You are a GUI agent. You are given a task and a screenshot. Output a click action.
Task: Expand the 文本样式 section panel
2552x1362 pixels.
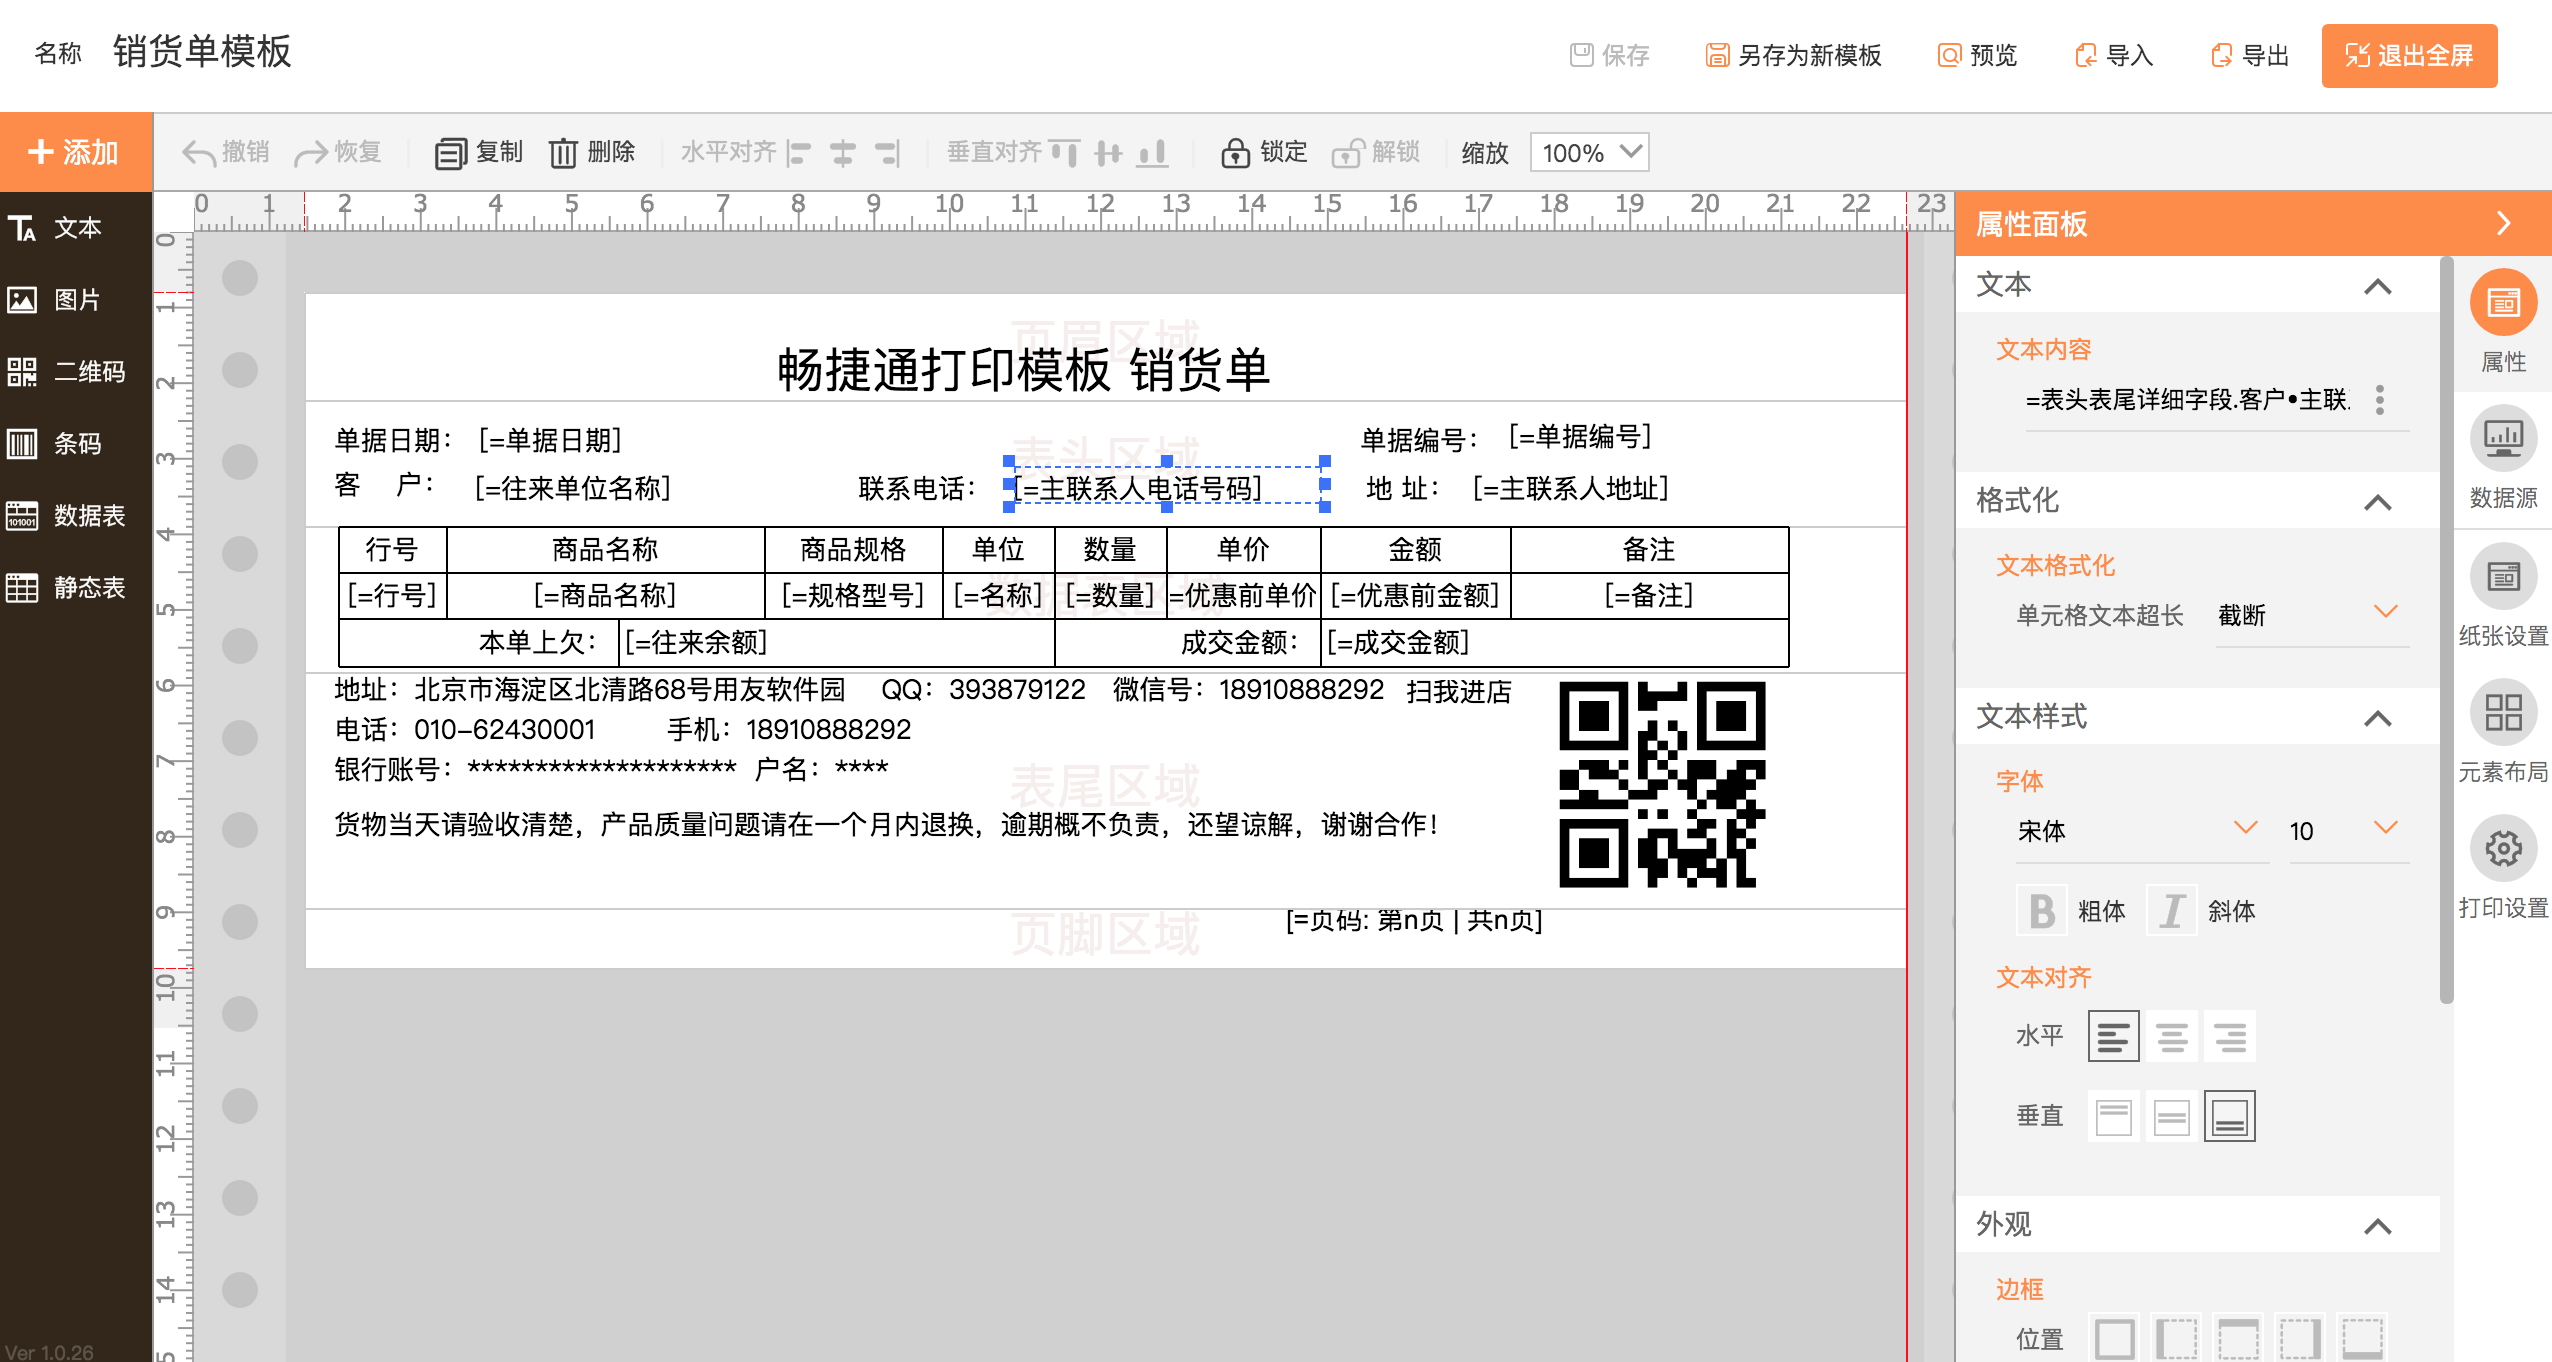(2380, 717)
